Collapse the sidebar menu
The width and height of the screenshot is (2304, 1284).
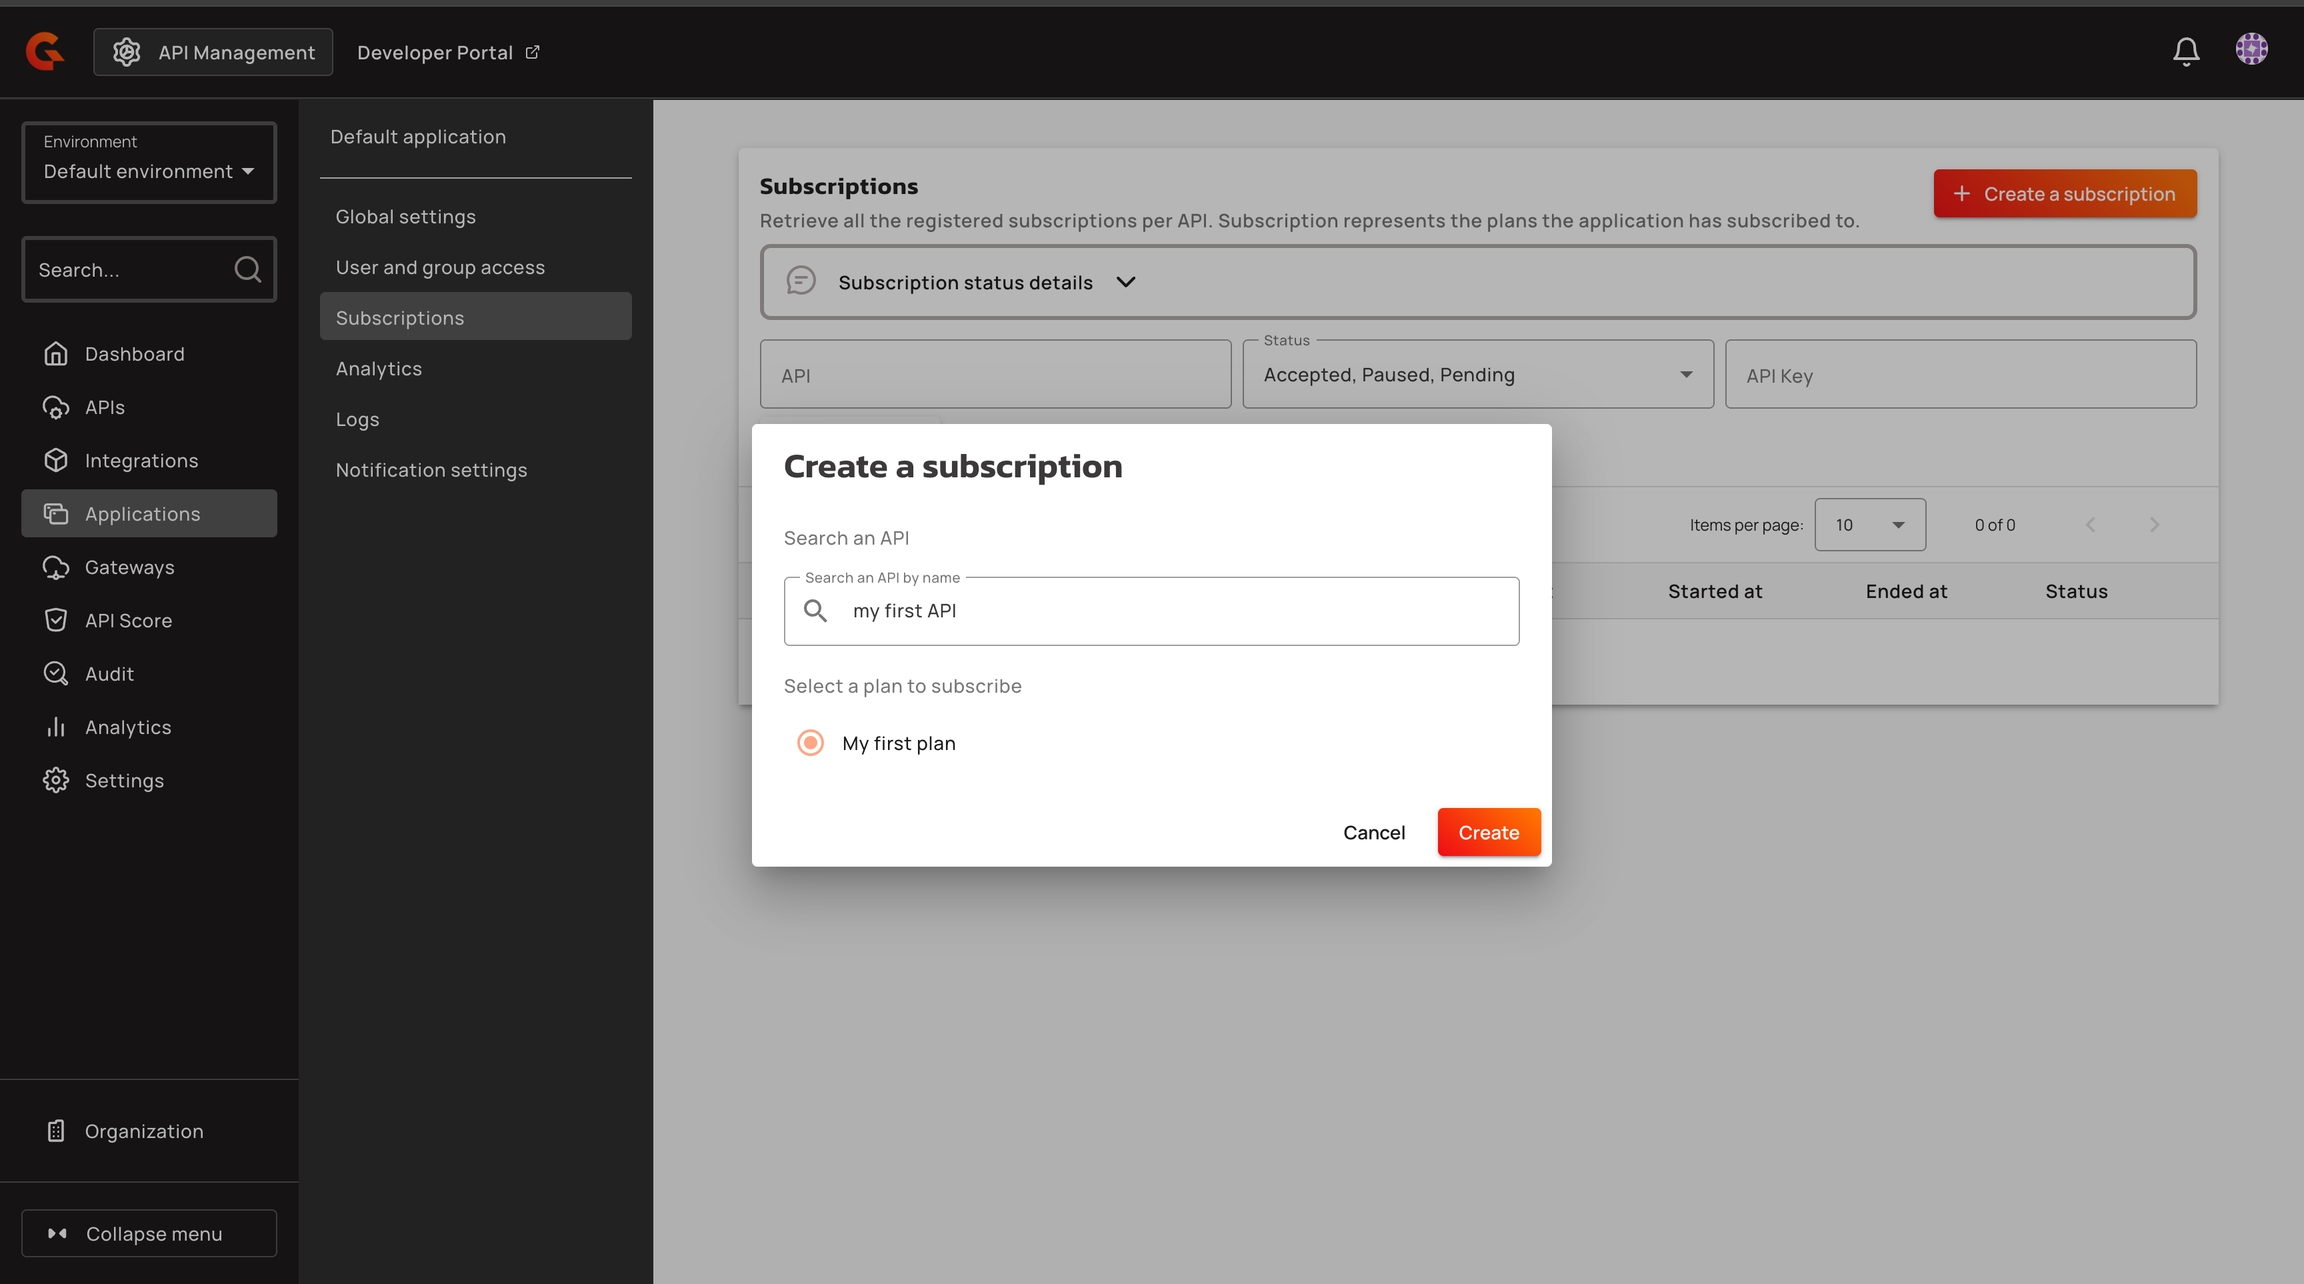point(149,1233)
